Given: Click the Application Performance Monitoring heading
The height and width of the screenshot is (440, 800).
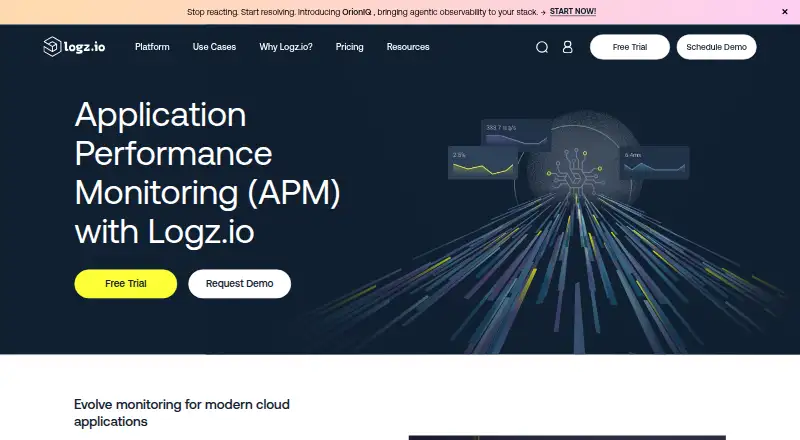Looking at the screenshot, I should pyautogui.click(x=207, y=173).
